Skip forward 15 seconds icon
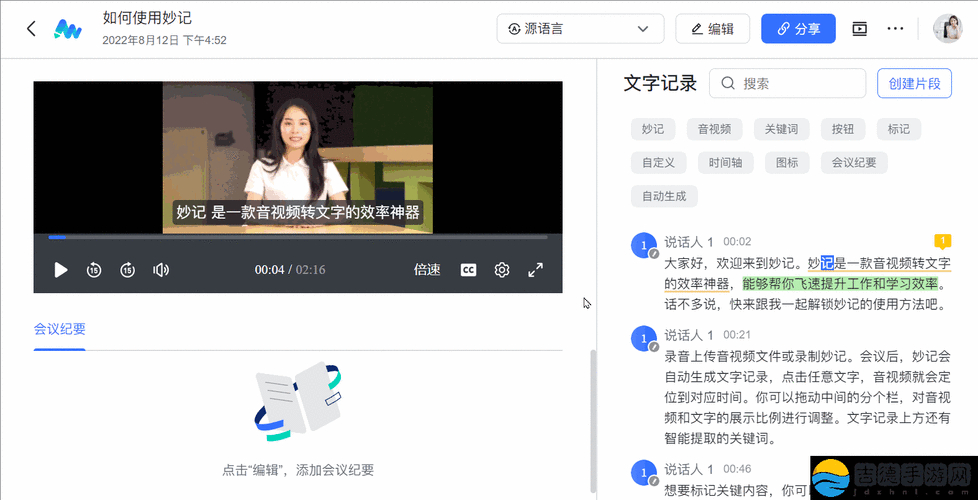Viewport: 978px width, 500px height. (x=128, y=270)
